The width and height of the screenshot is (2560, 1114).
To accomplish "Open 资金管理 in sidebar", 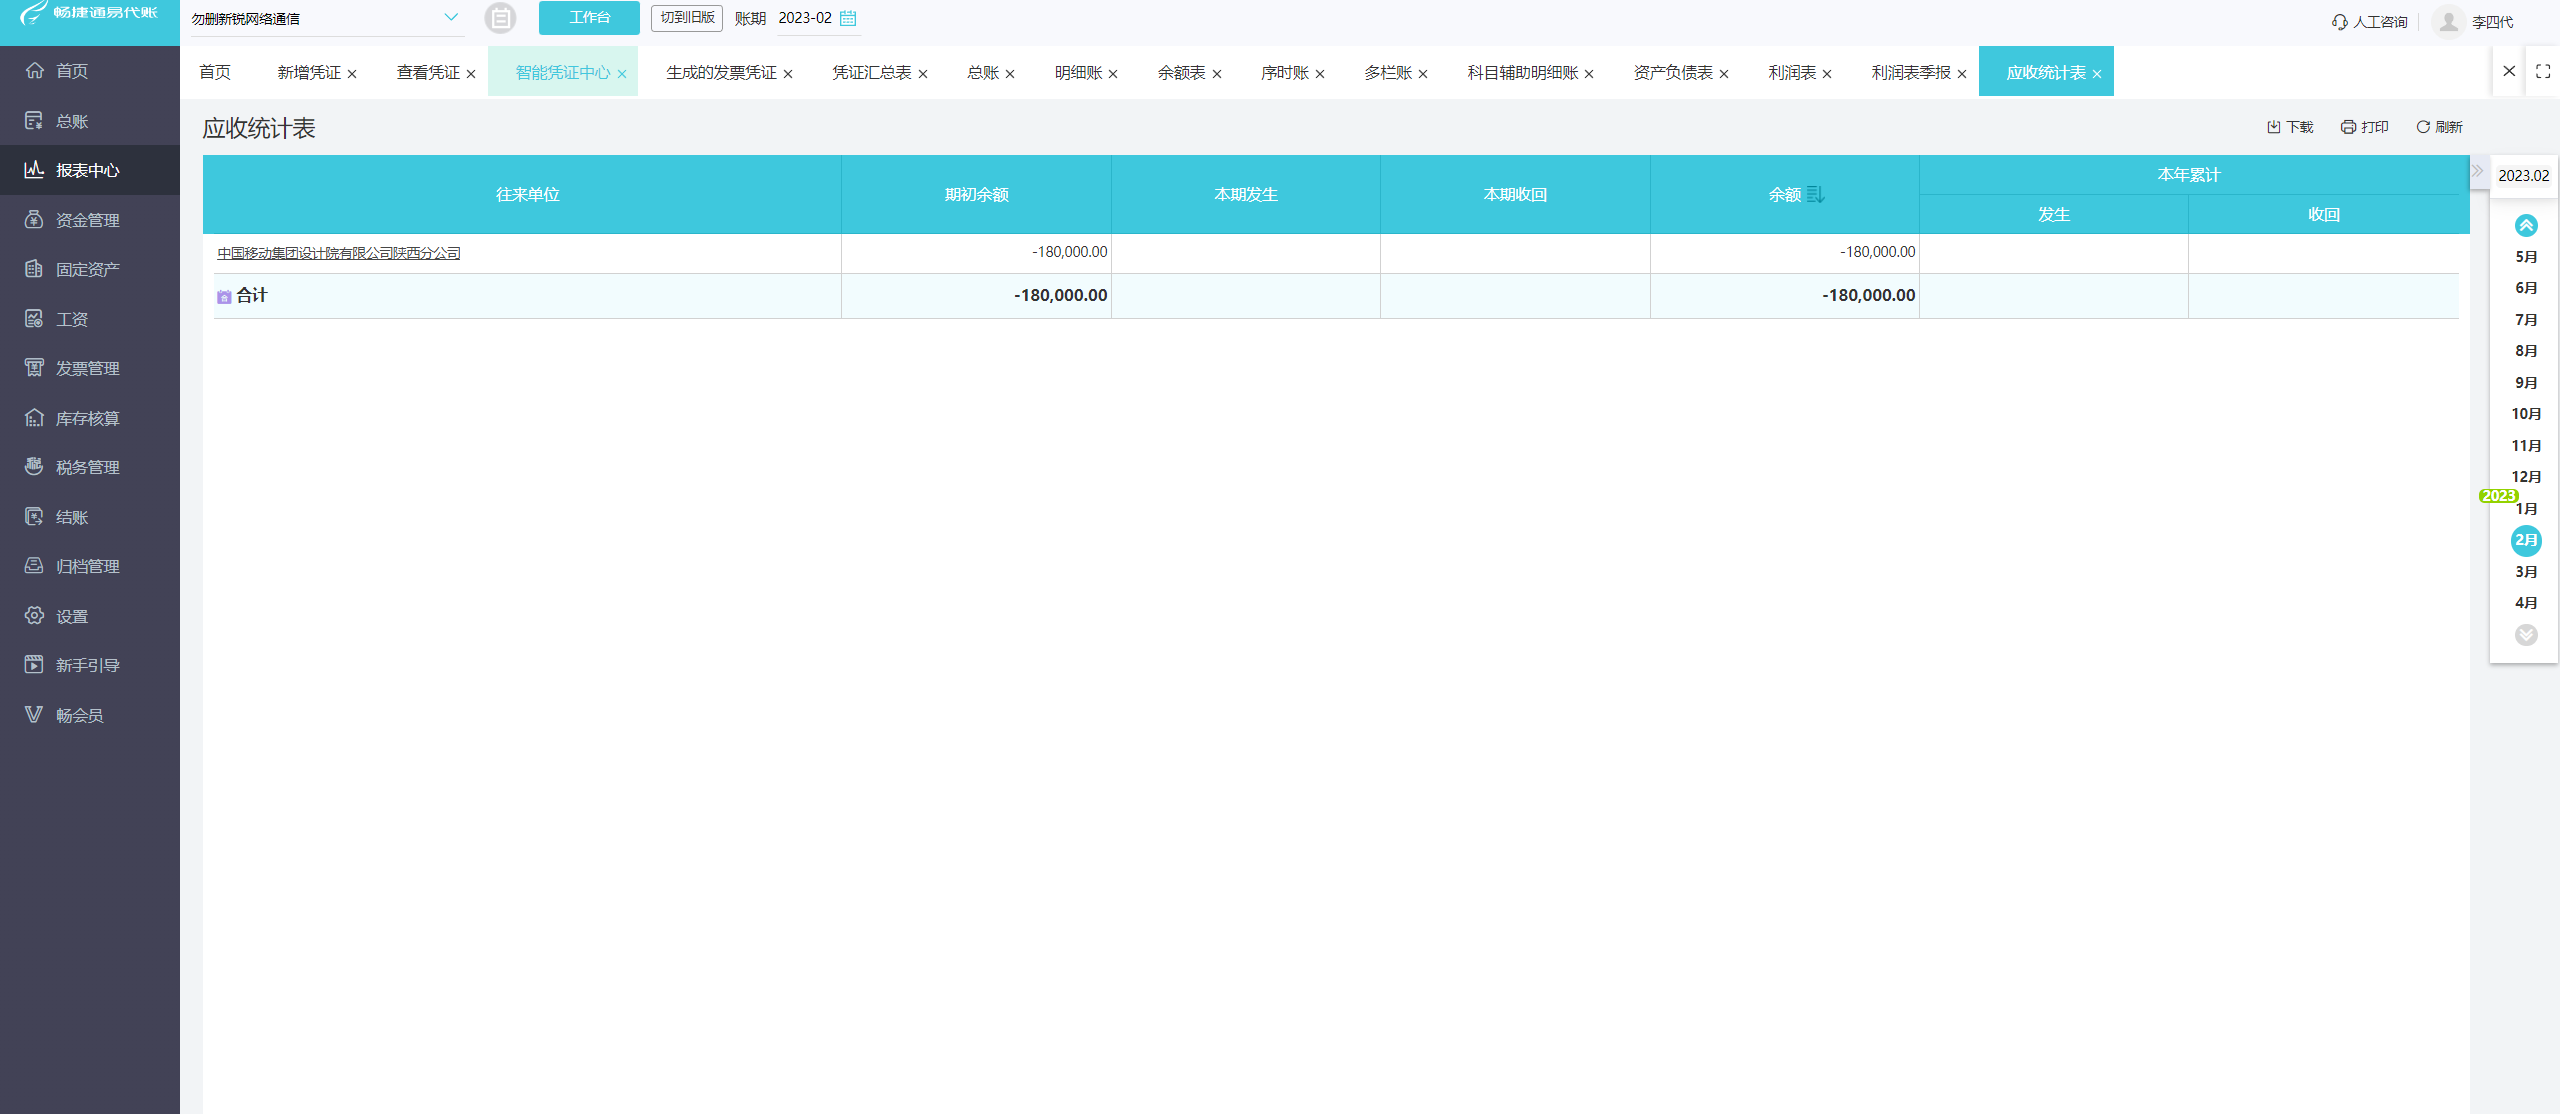I will pos(90,217).
